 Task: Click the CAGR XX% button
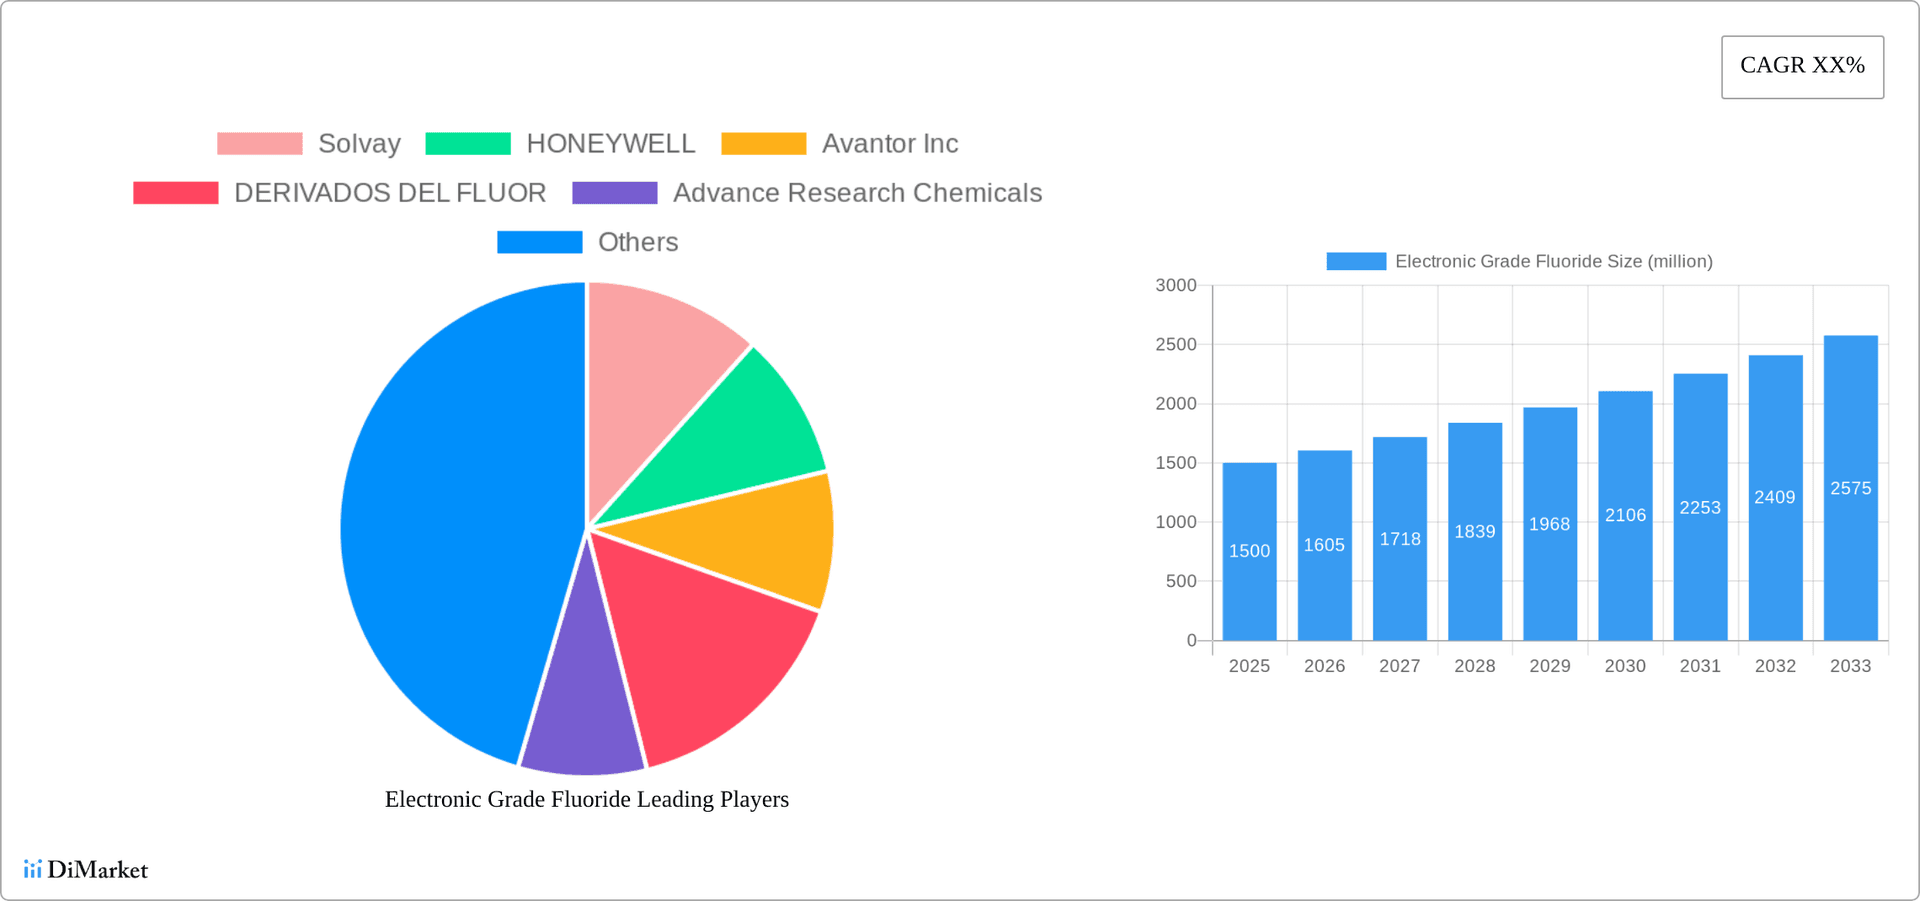pyautogui.click(x=1802, y=65)
